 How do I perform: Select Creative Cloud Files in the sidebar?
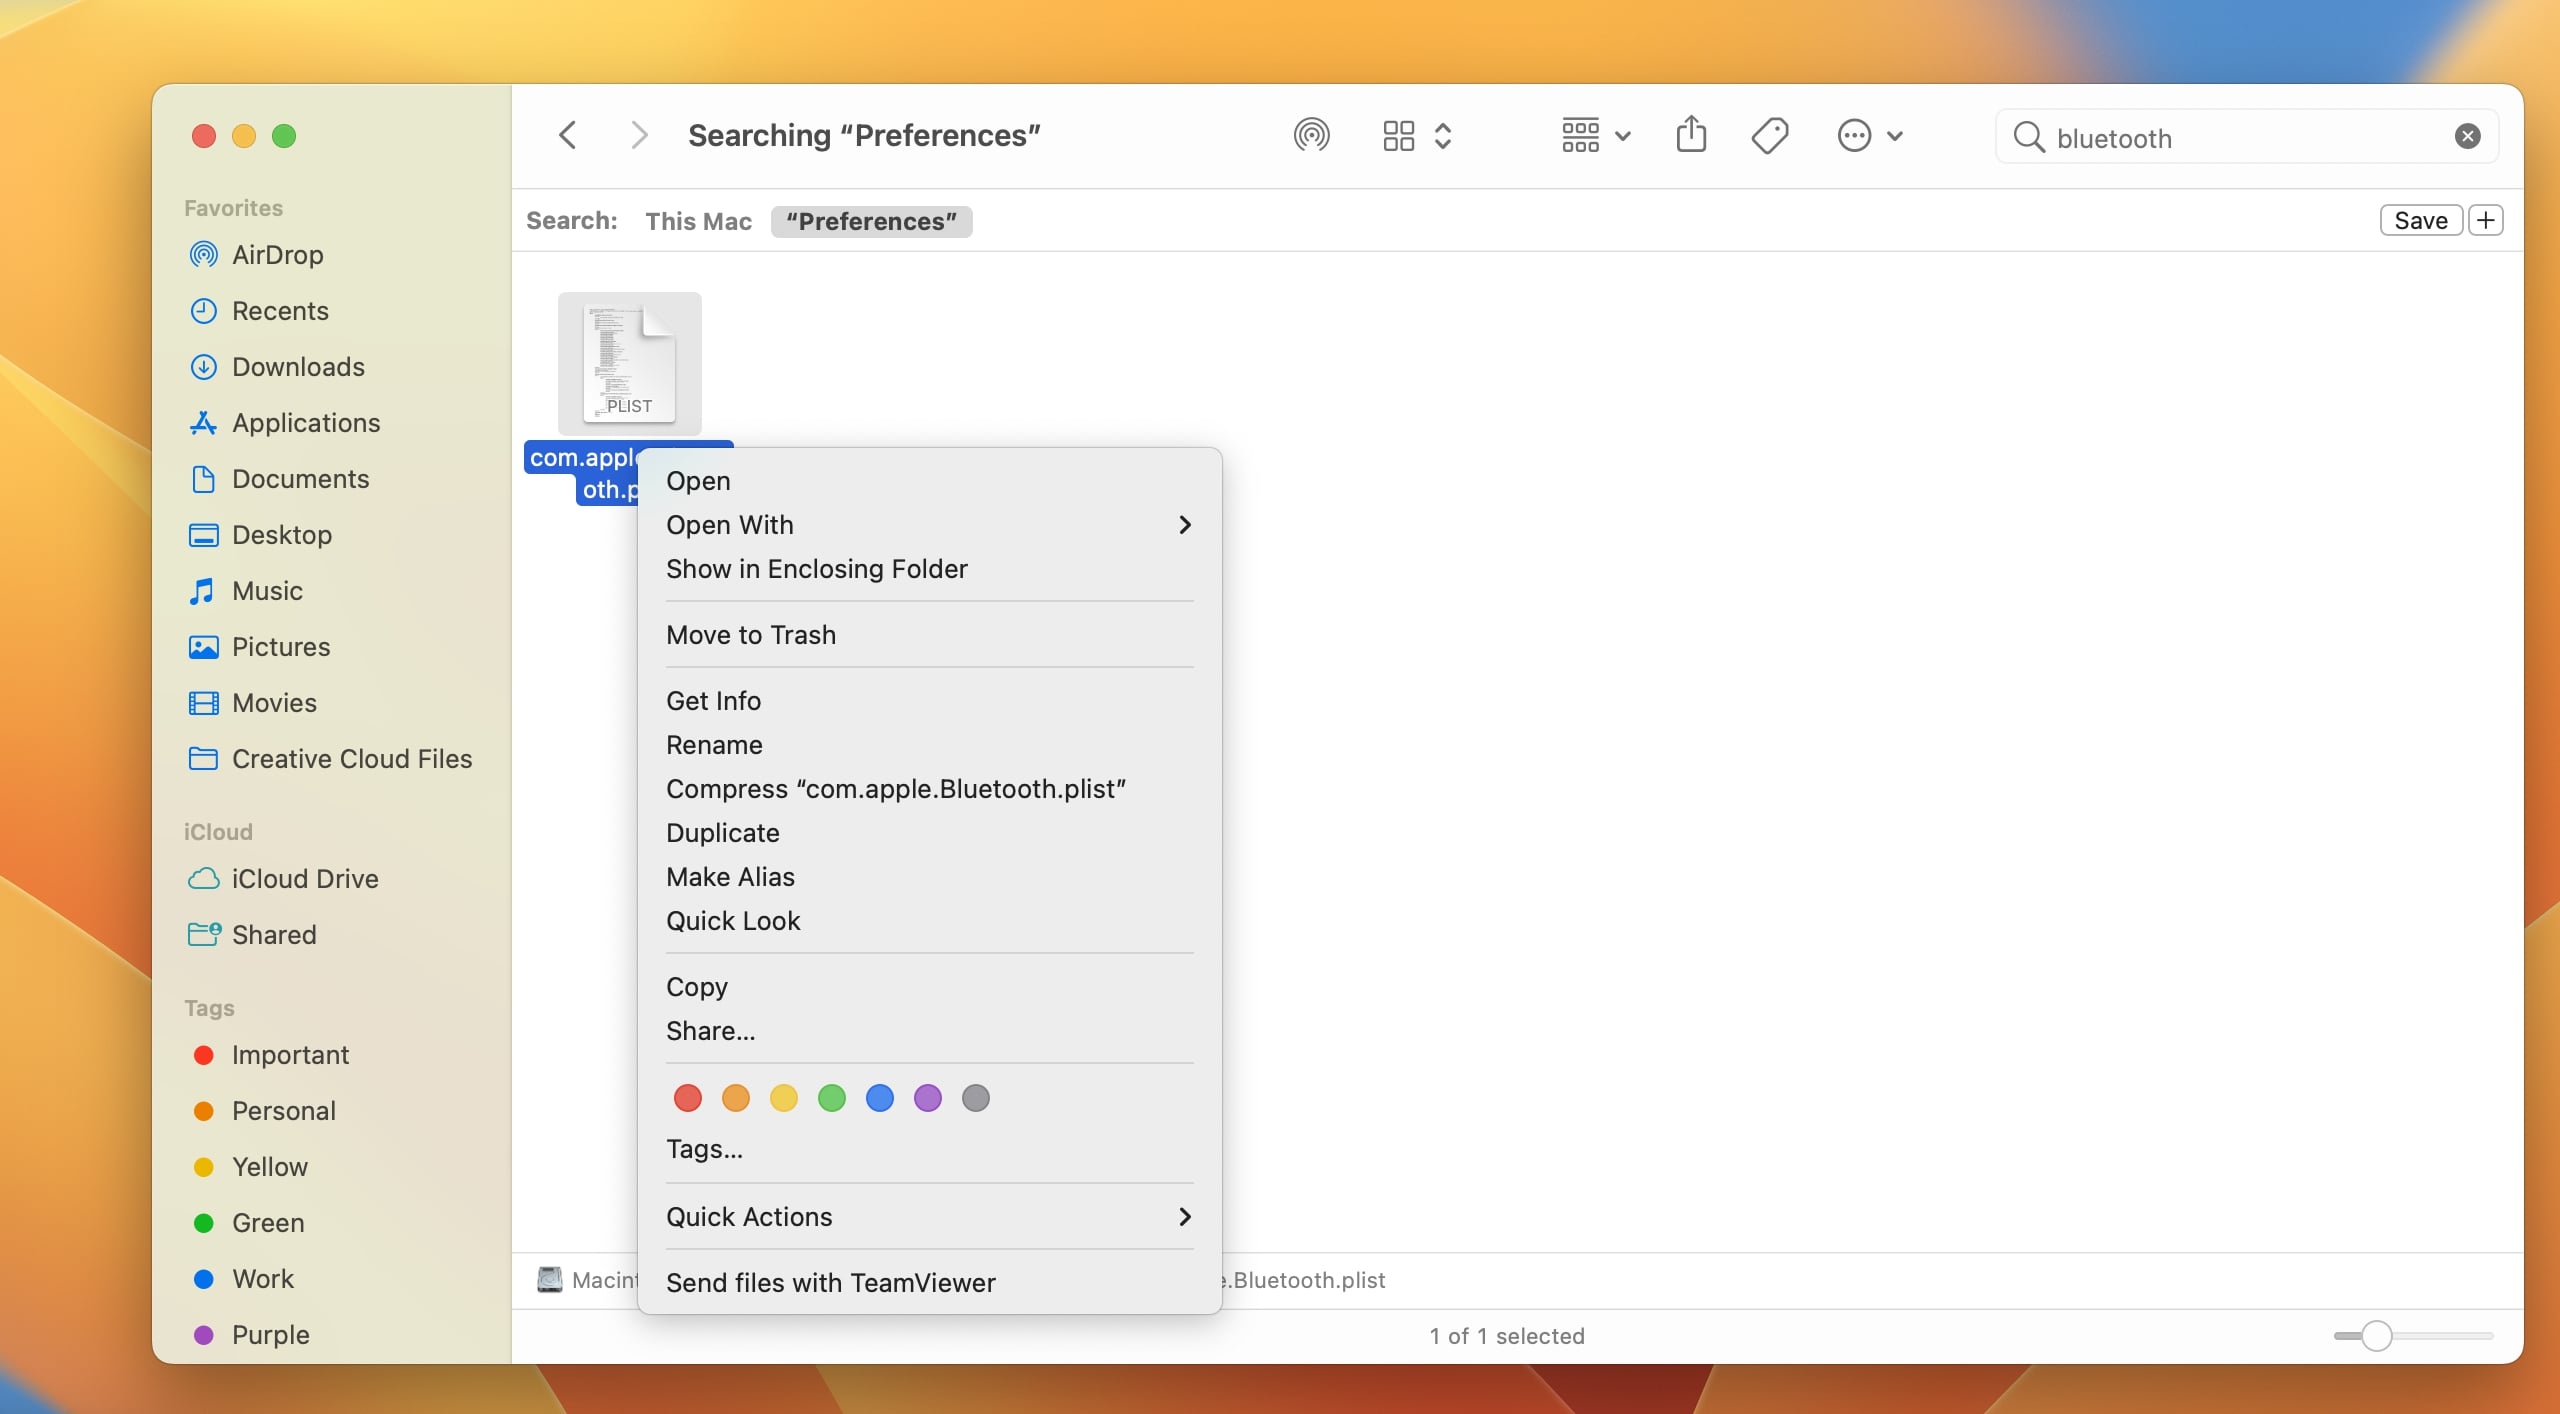coord(352,759)
